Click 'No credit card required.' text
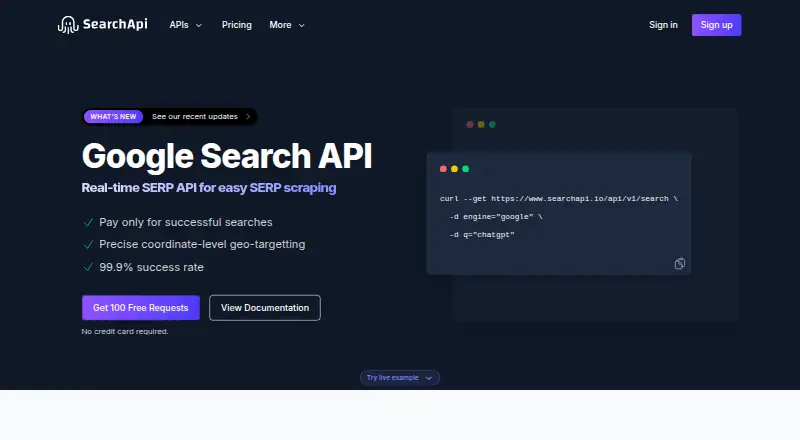Viewport: 800px width, 440px height. click(125, 331)
